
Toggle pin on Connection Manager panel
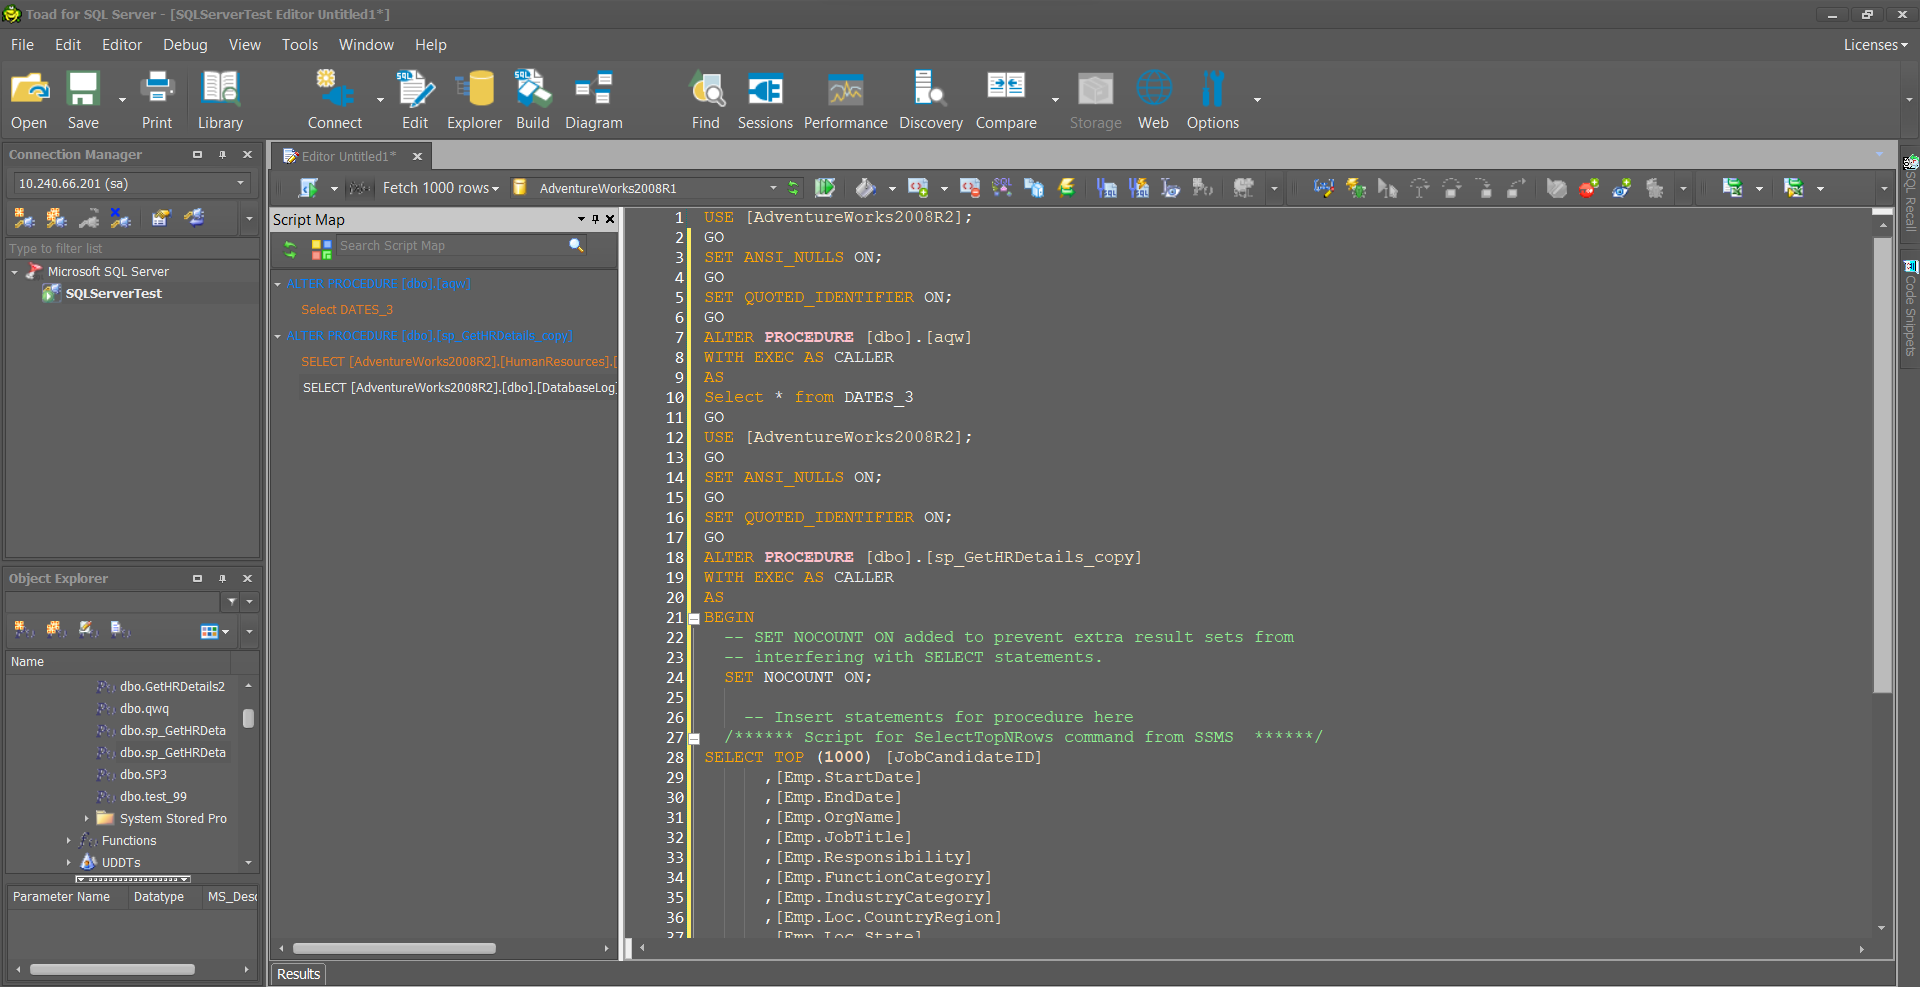point(222,155)
